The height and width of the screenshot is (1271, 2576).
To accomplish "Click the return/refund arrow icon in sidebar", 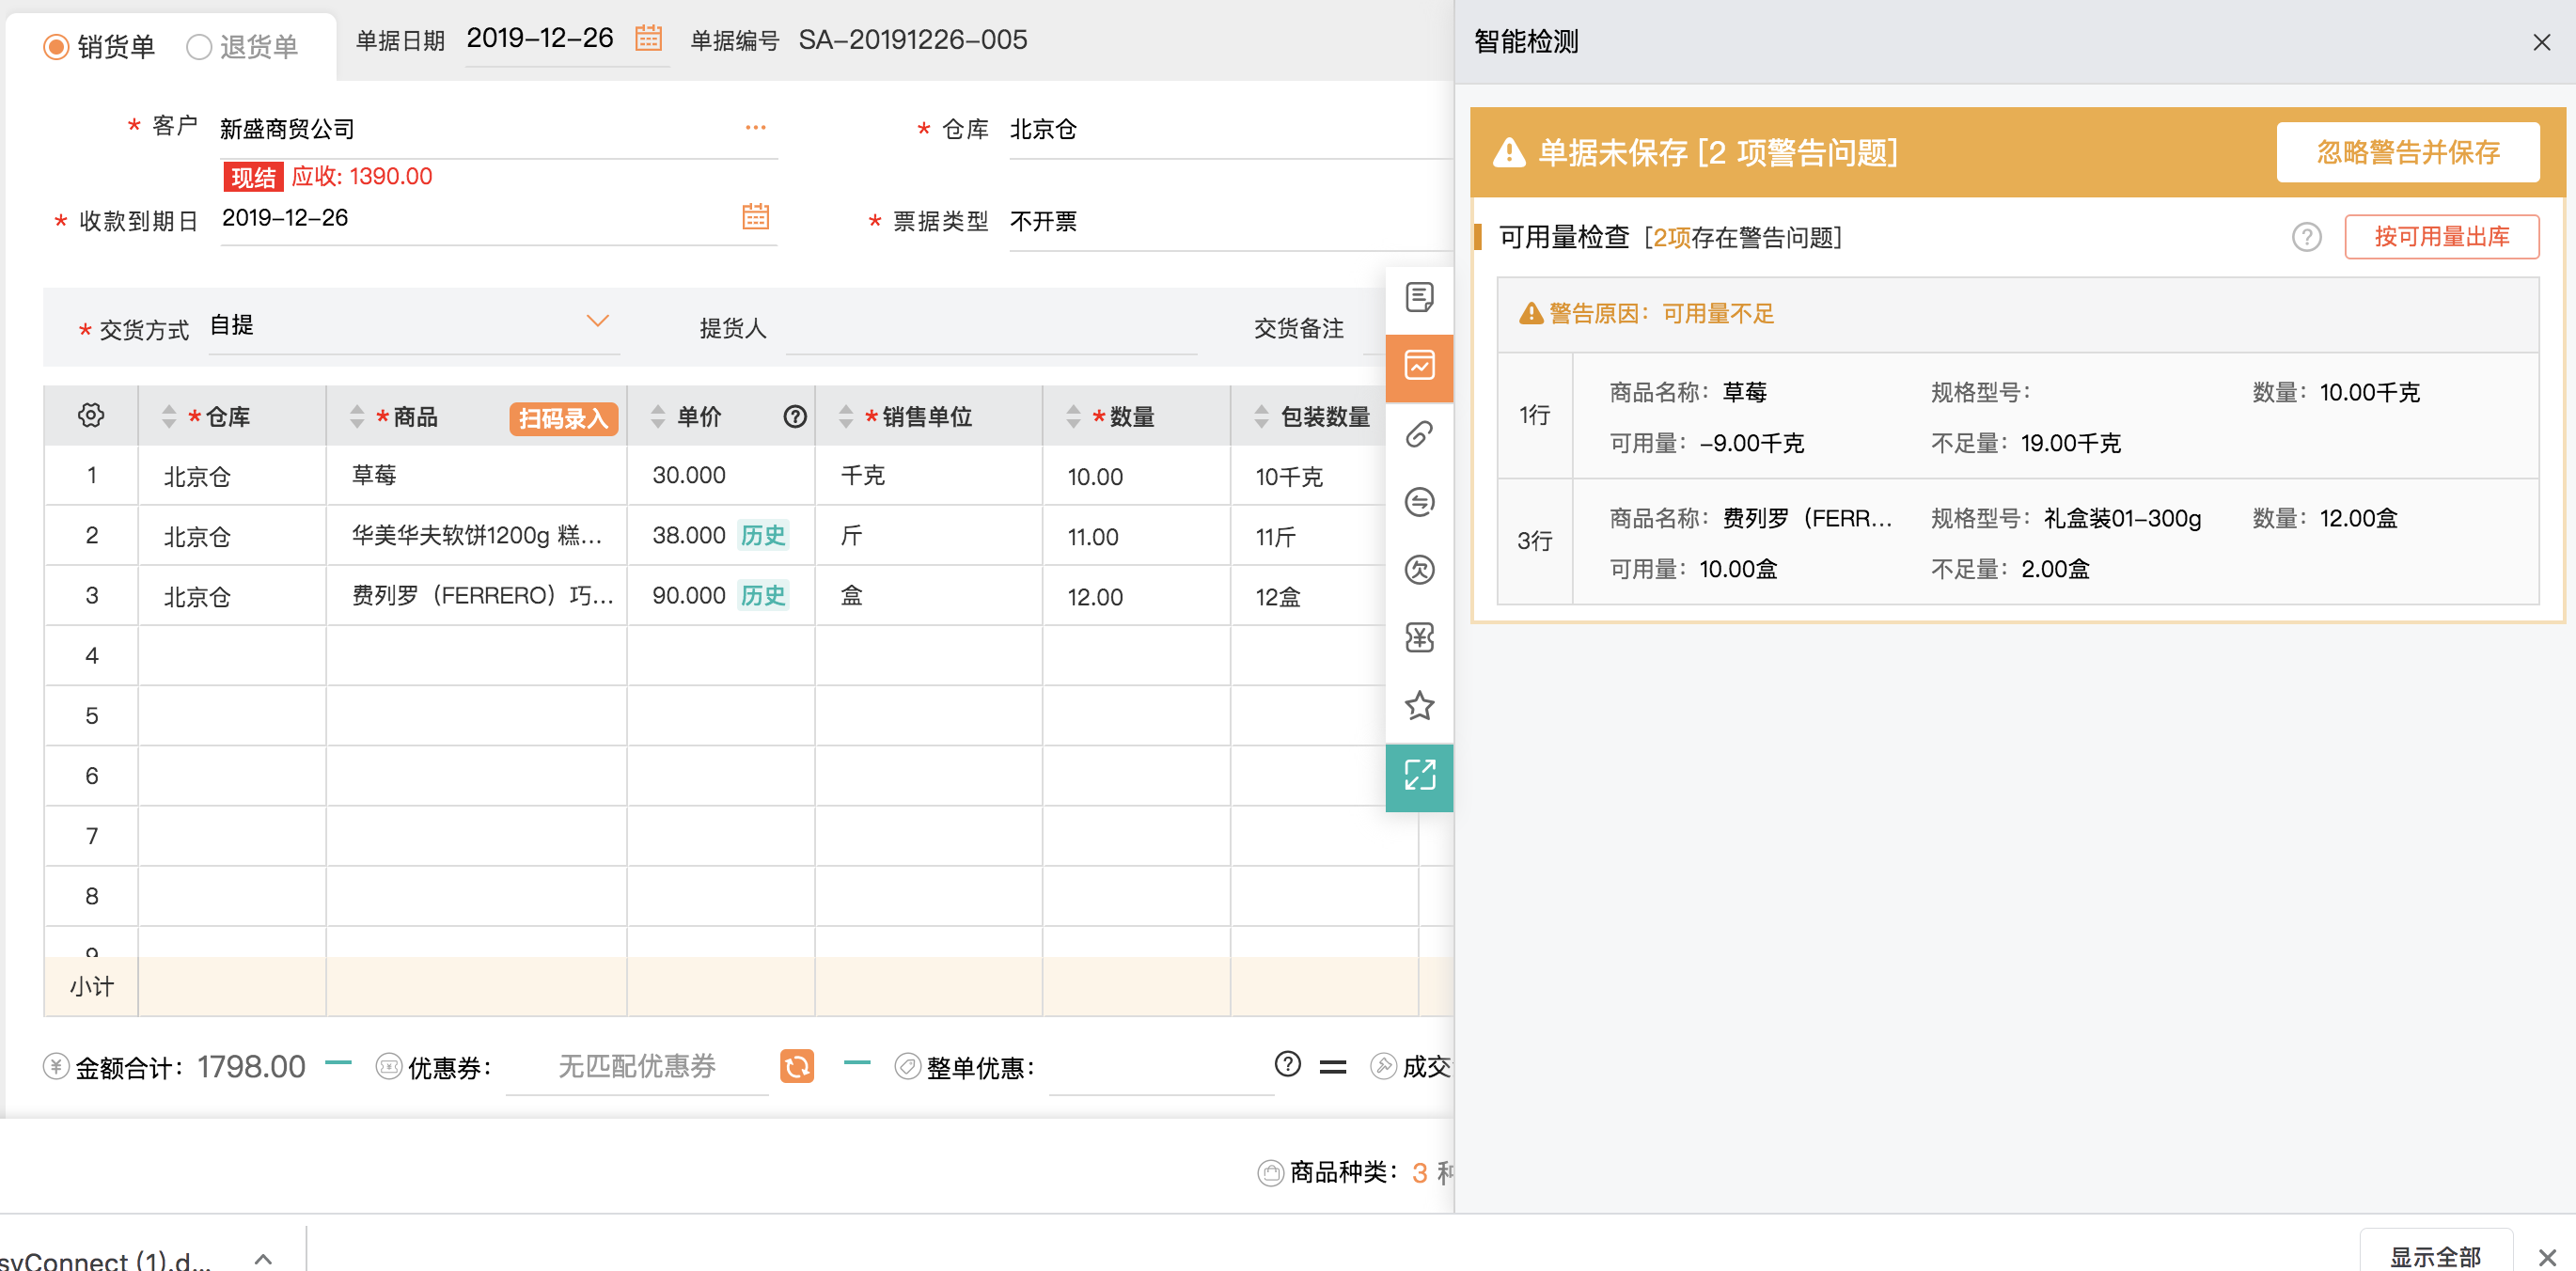I will click(1416, 501).
